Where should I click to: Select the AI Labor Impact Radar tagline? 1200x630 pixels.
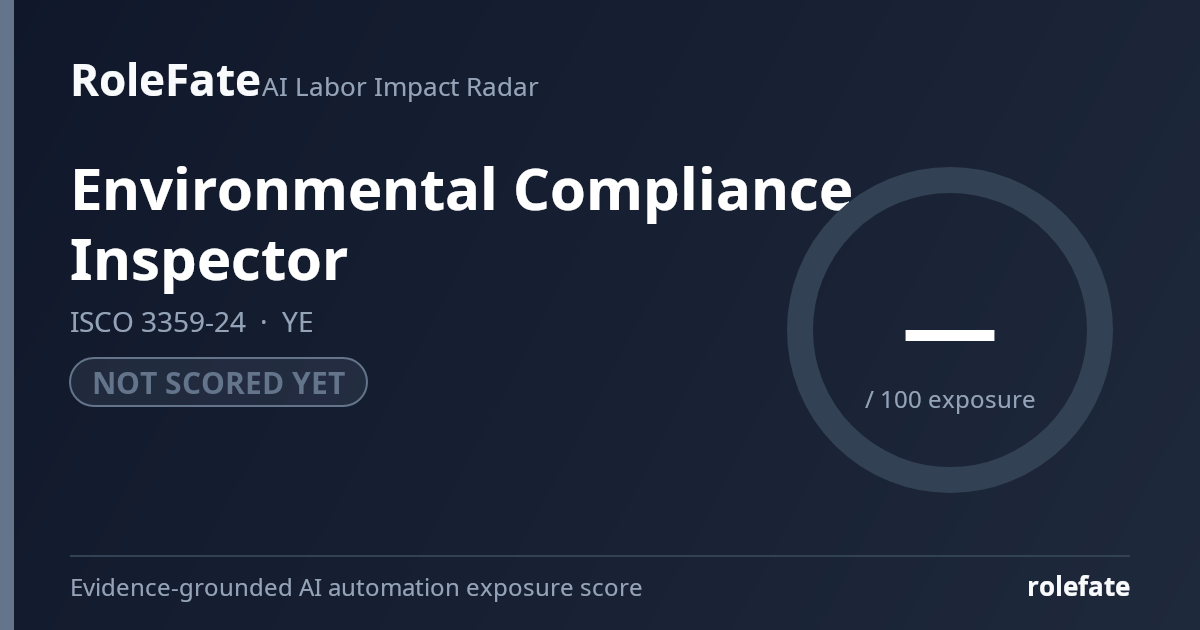point(400,87)
